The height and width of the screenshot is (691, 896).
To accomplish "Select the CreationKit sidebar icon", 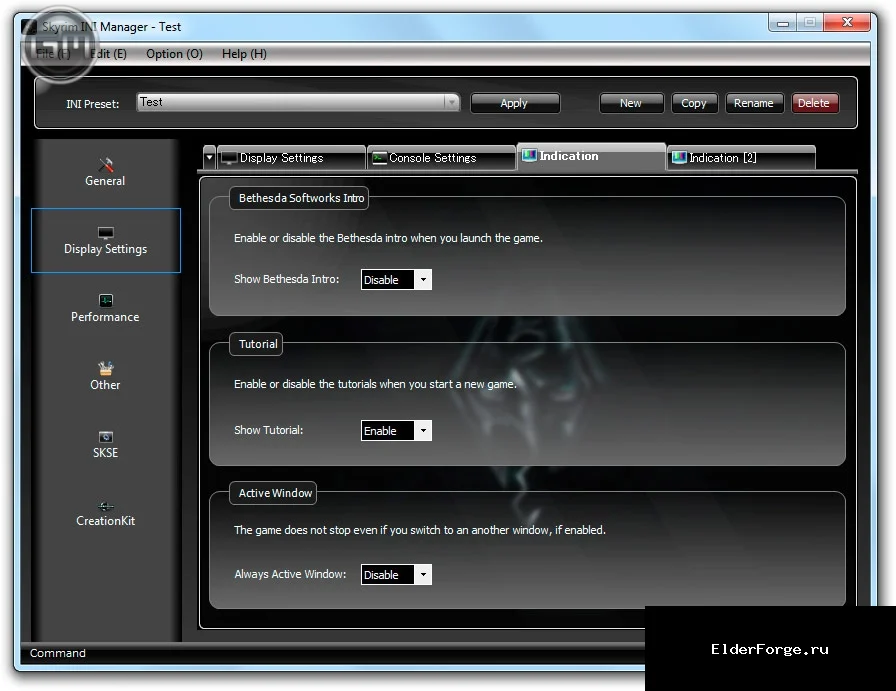I will 106,506.
